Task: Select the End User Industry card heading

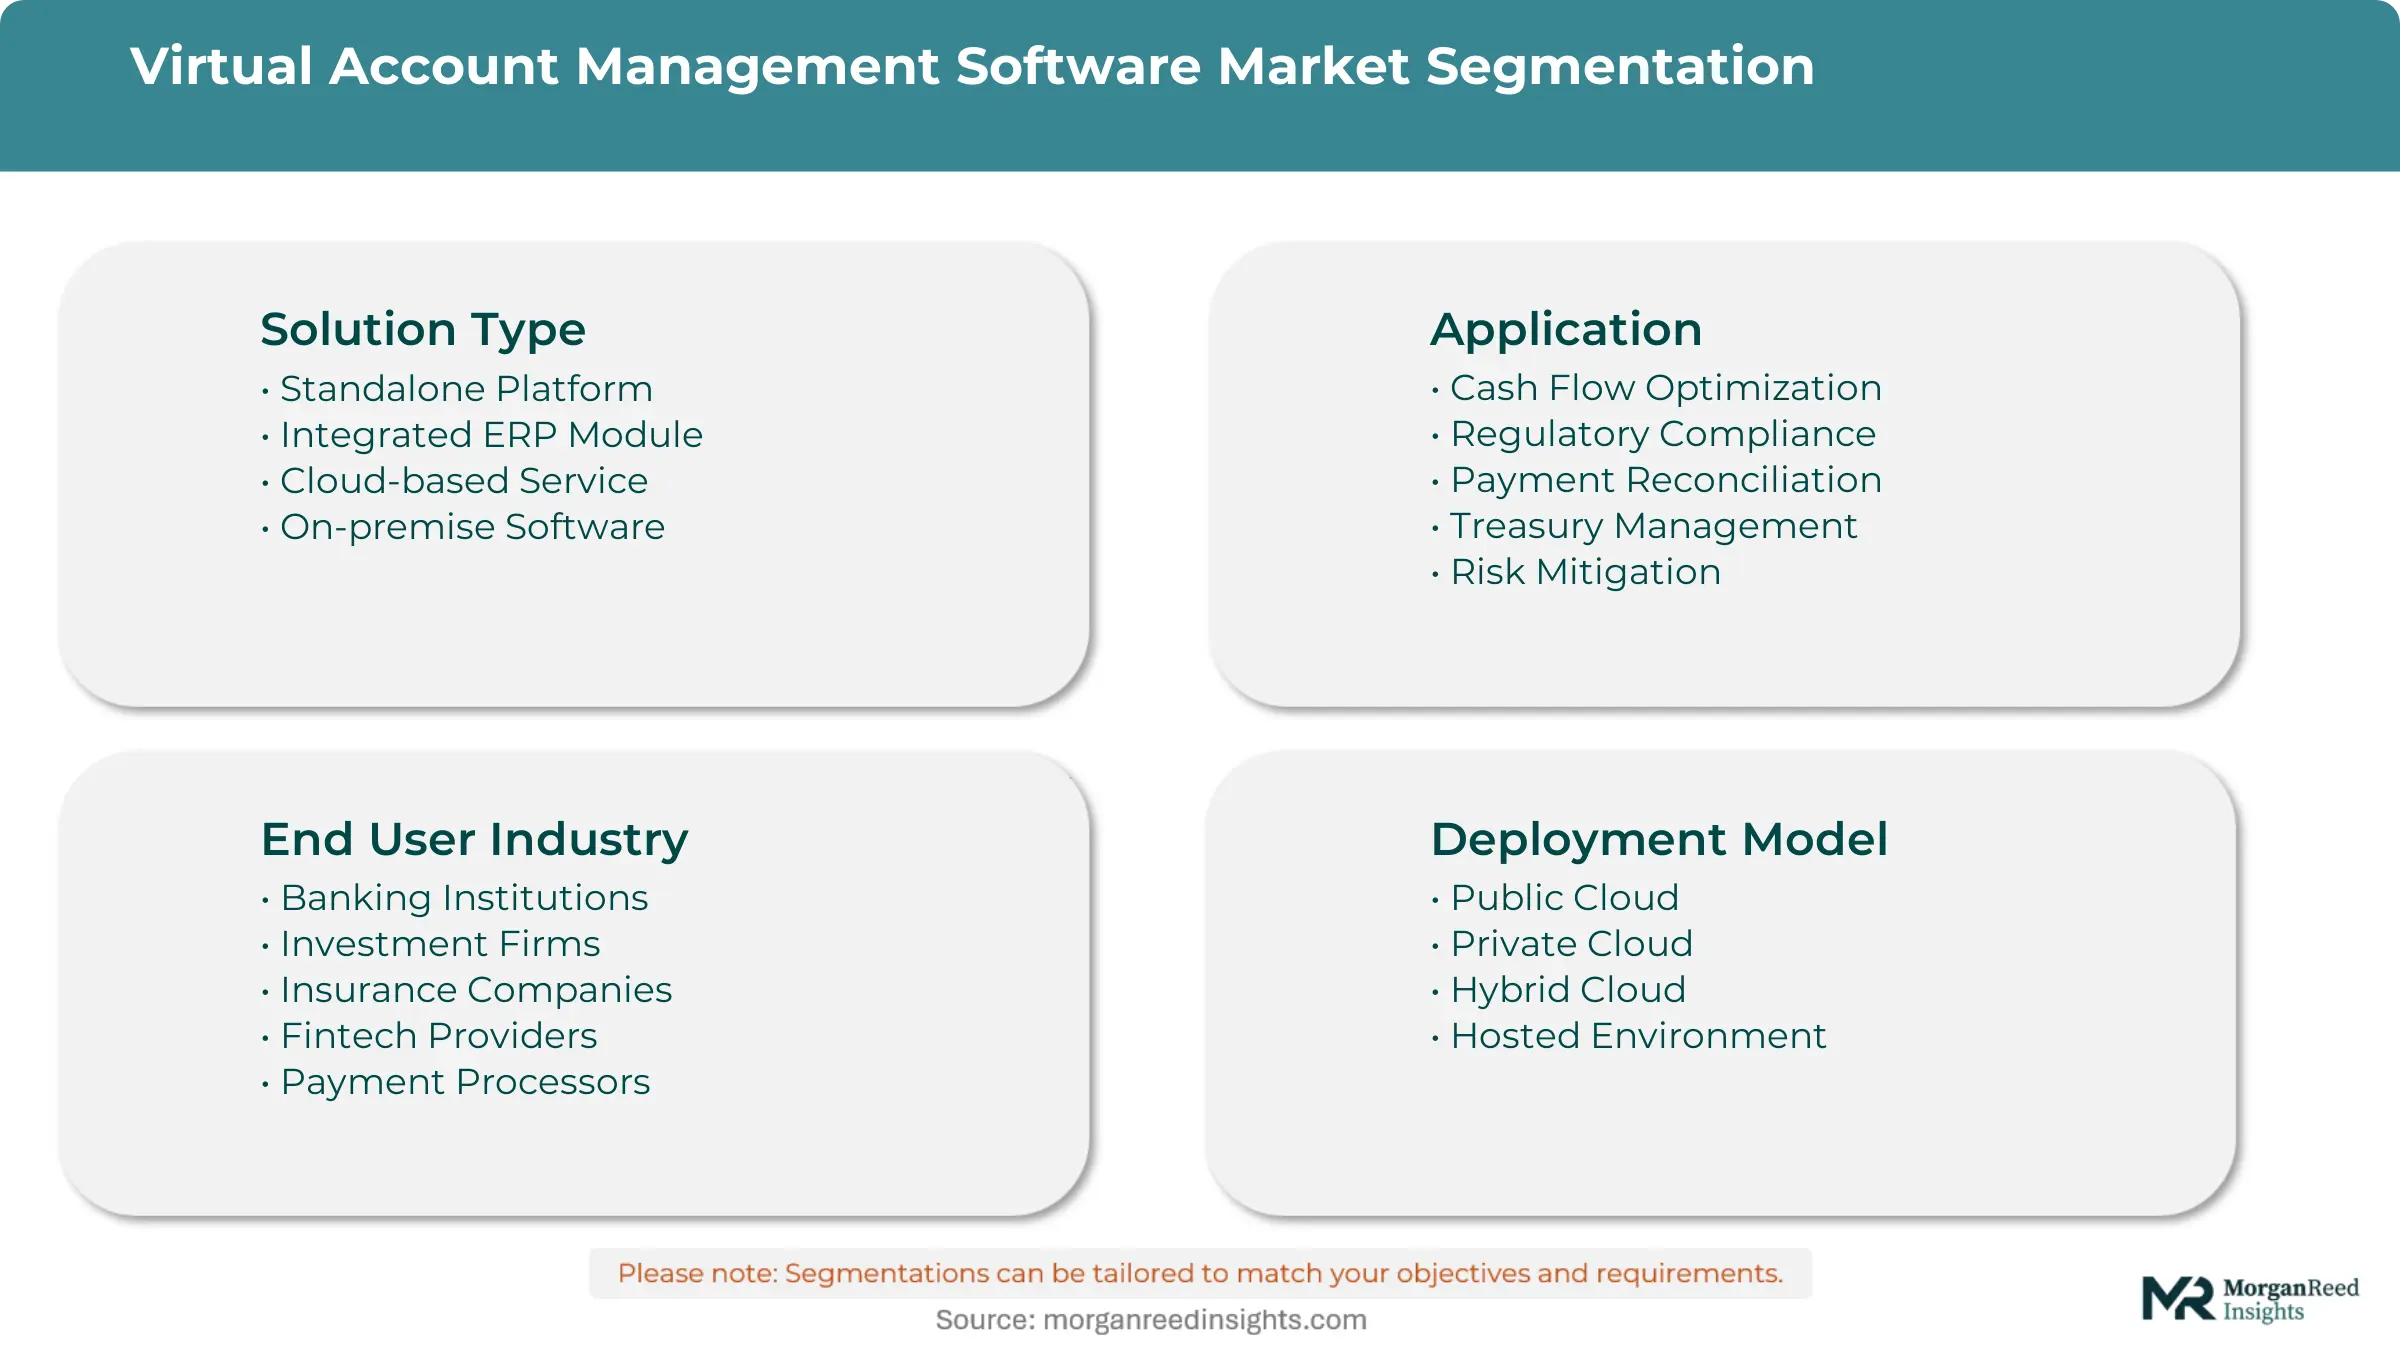Action: [474, 840]
